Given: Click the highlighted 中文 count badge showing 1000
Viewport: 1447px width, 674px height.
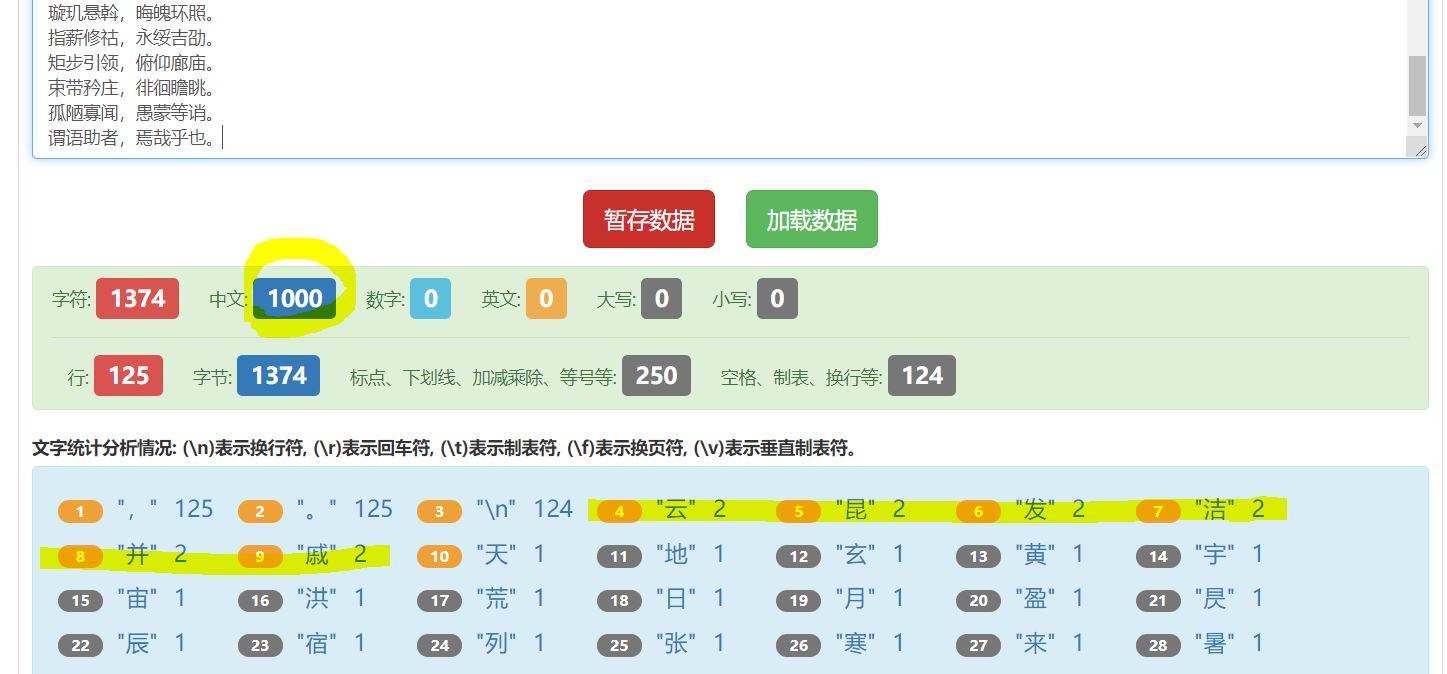Looking at the screenshot, I should click(294, 297).
